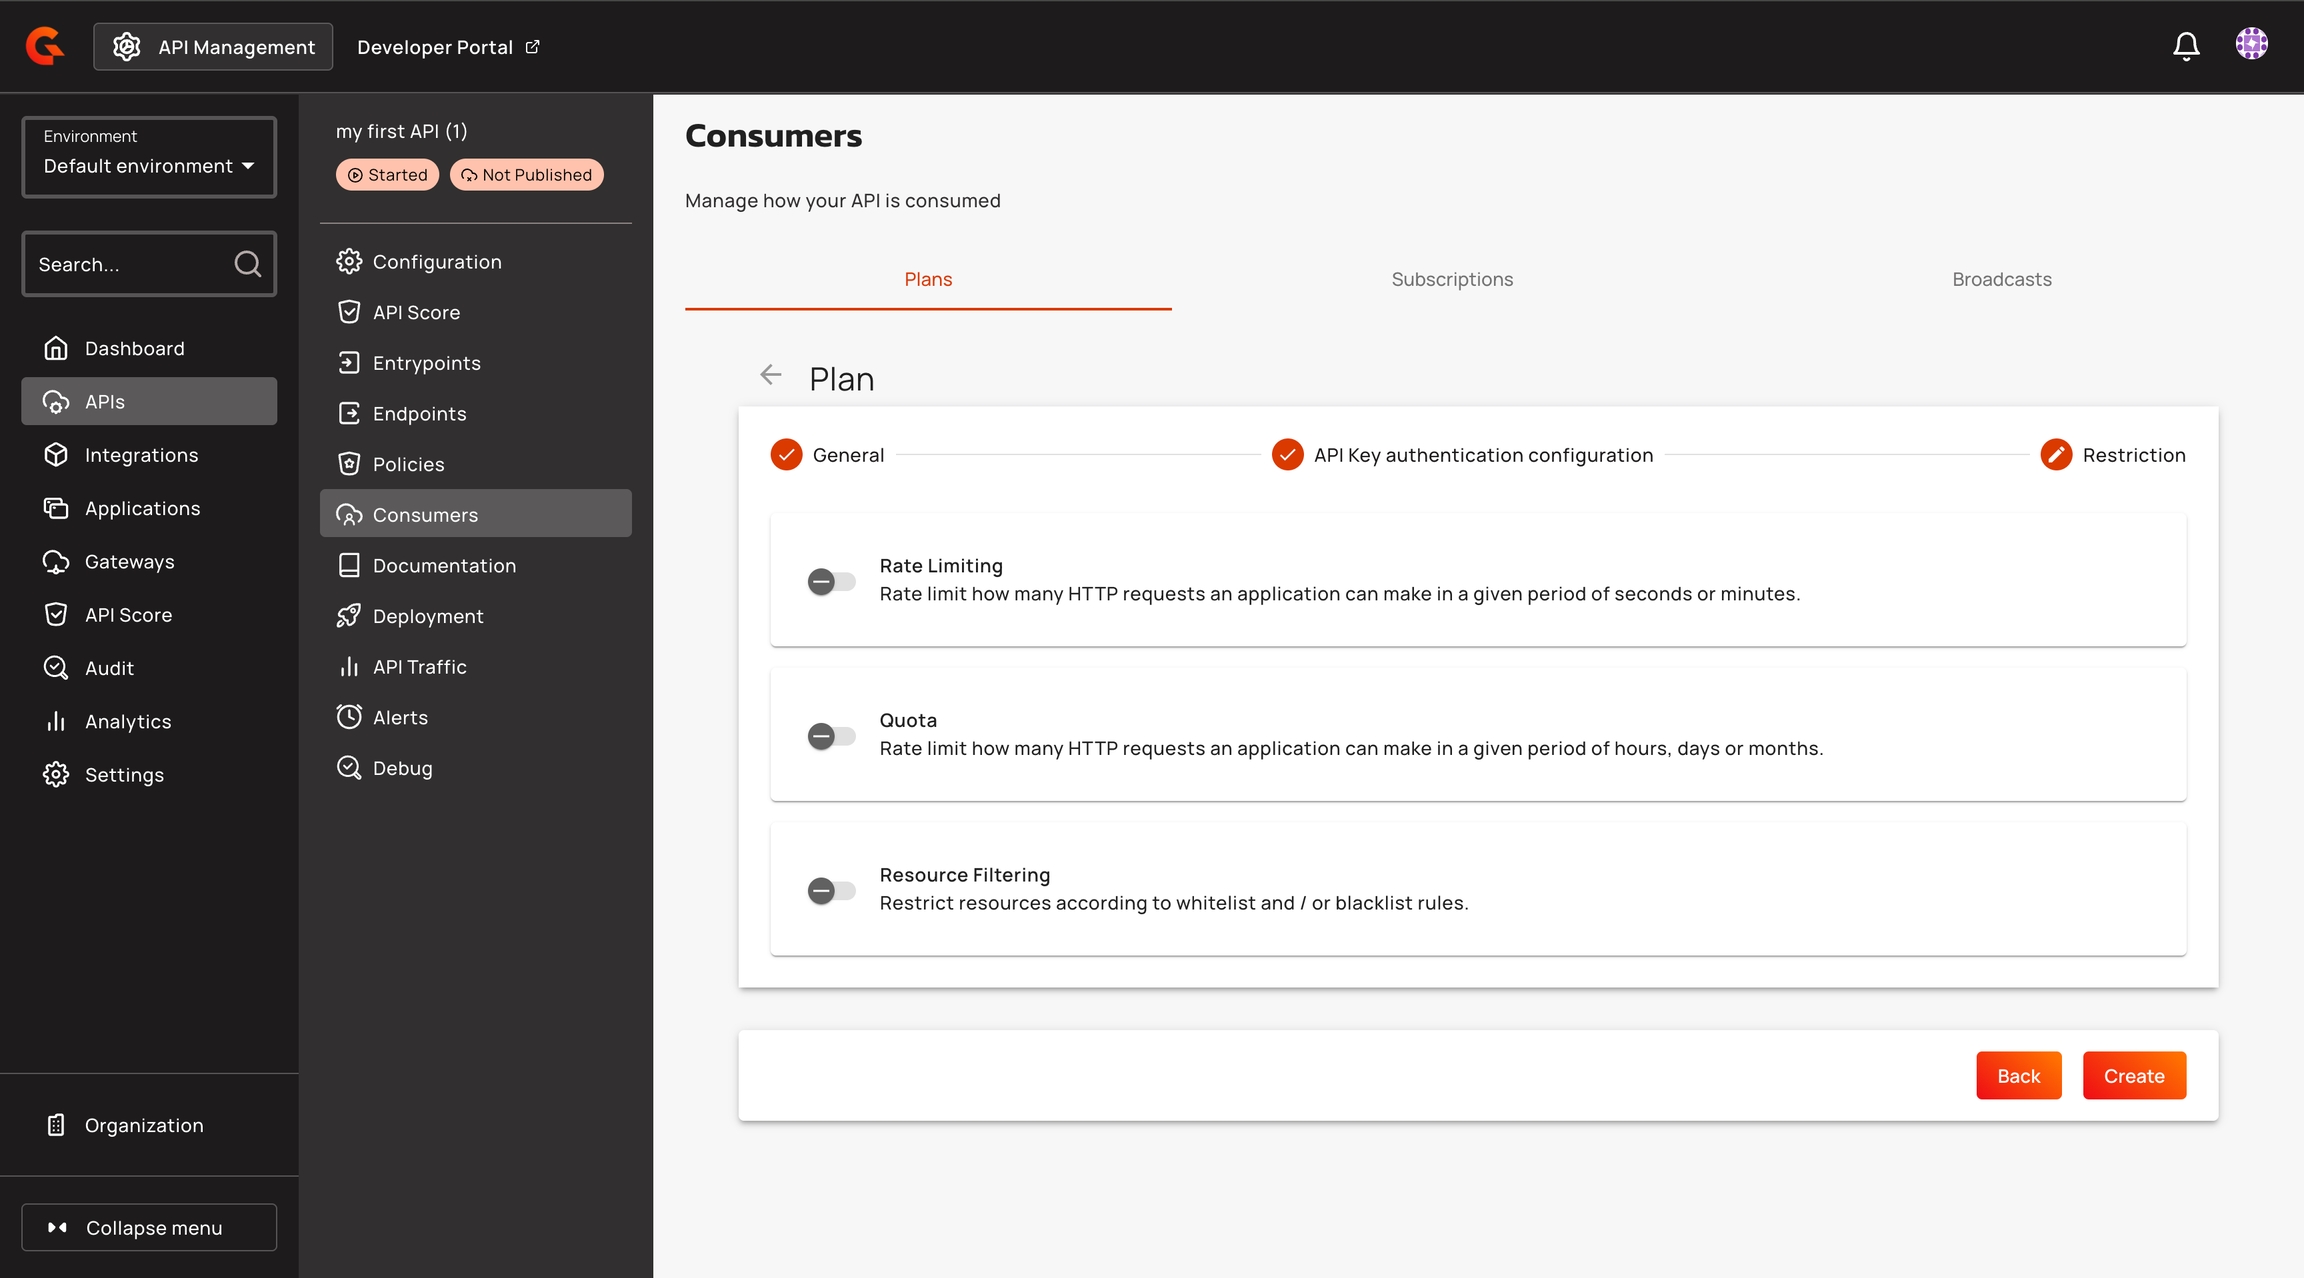Click the Create button
The height and width of the screenshot is (1278, 2304).
[x=2133, y=1076]
